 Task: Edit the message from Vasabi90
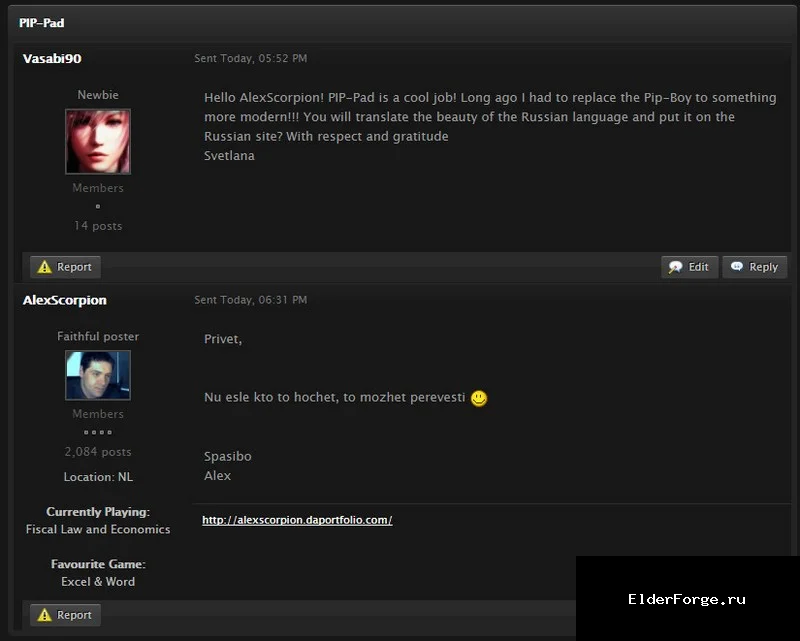689,267
